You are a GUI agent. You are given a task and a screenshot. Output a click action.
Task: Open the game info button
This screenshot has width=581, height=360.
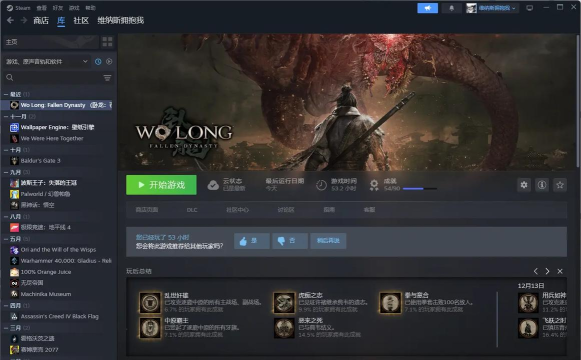(x=542, y=185)
